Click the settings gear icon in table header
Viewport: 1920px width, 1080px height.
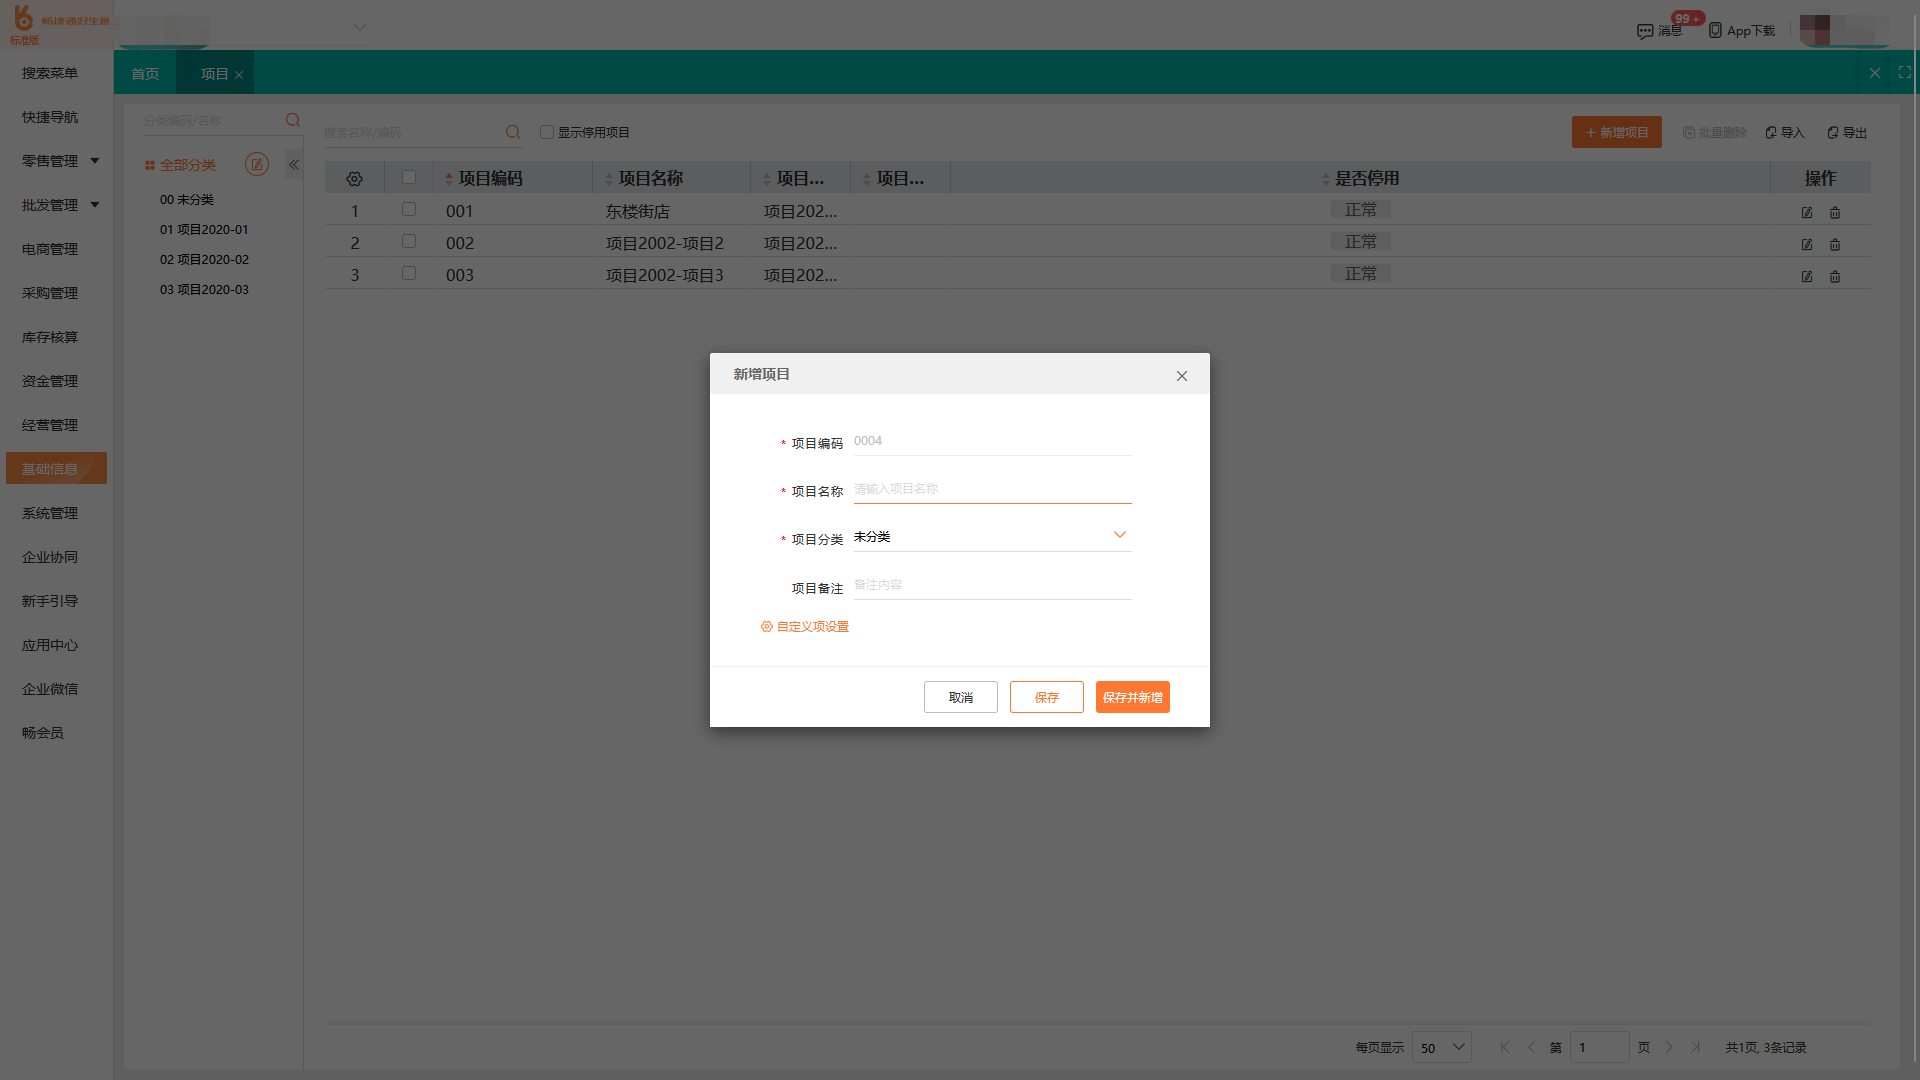coord(352,178)
